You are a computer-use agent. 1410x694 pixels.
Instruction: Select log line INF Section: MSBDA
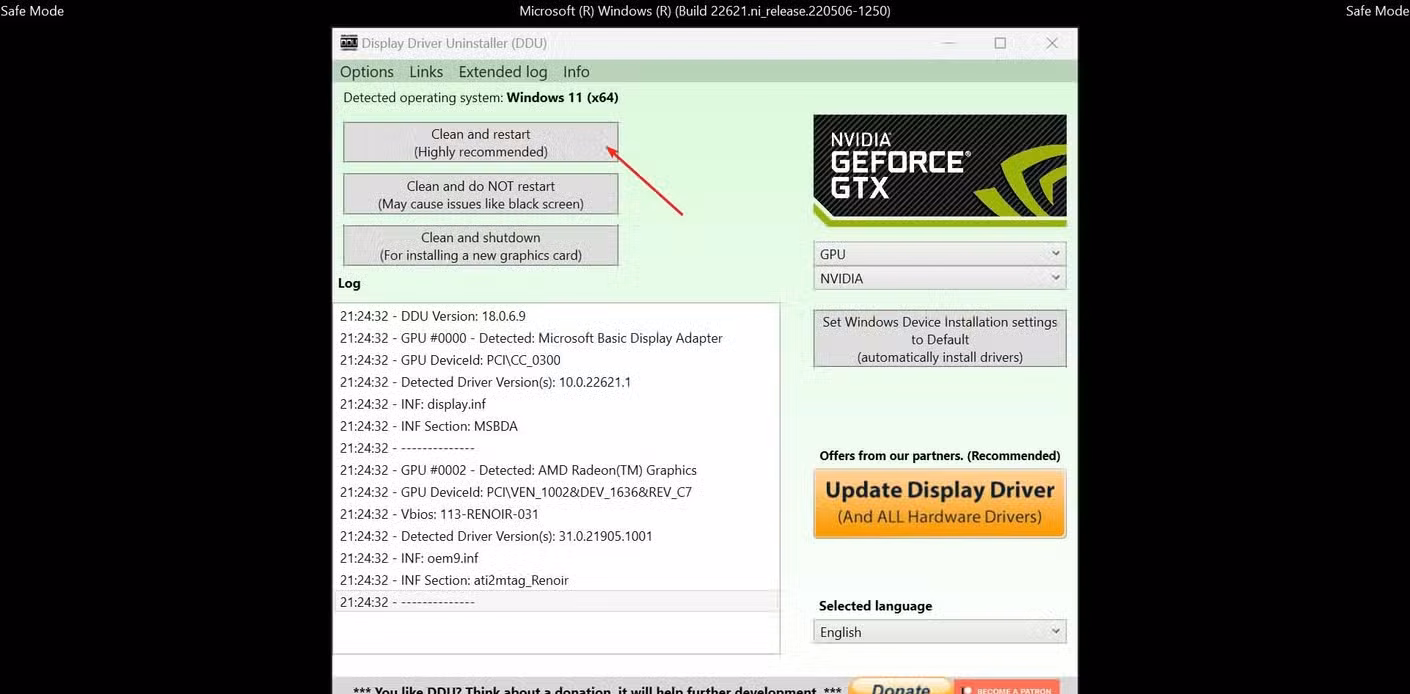pyautogui.click(x=558, y=426)
